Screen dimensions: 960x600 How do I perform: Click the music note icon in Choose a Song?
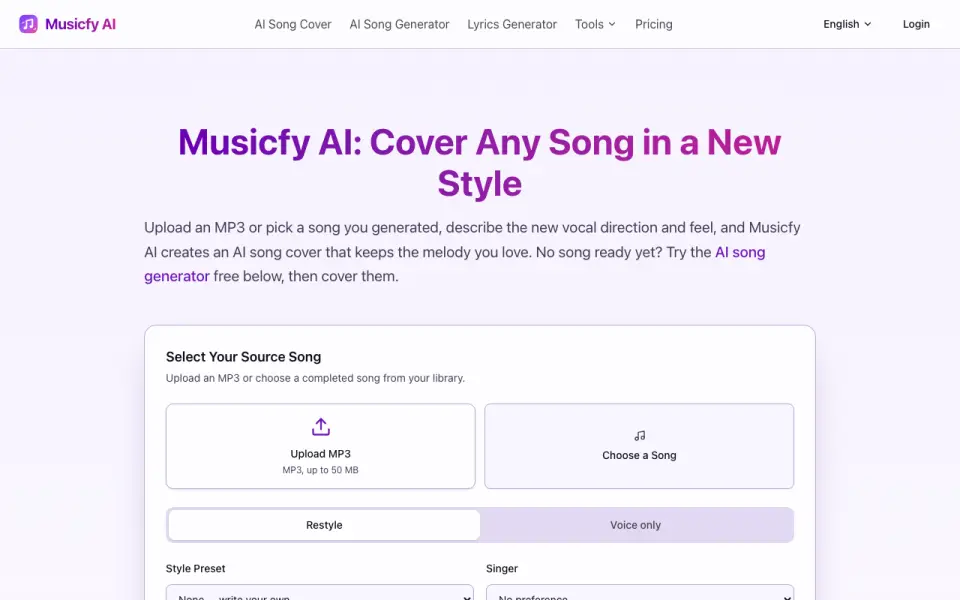[x=639, y=435]
